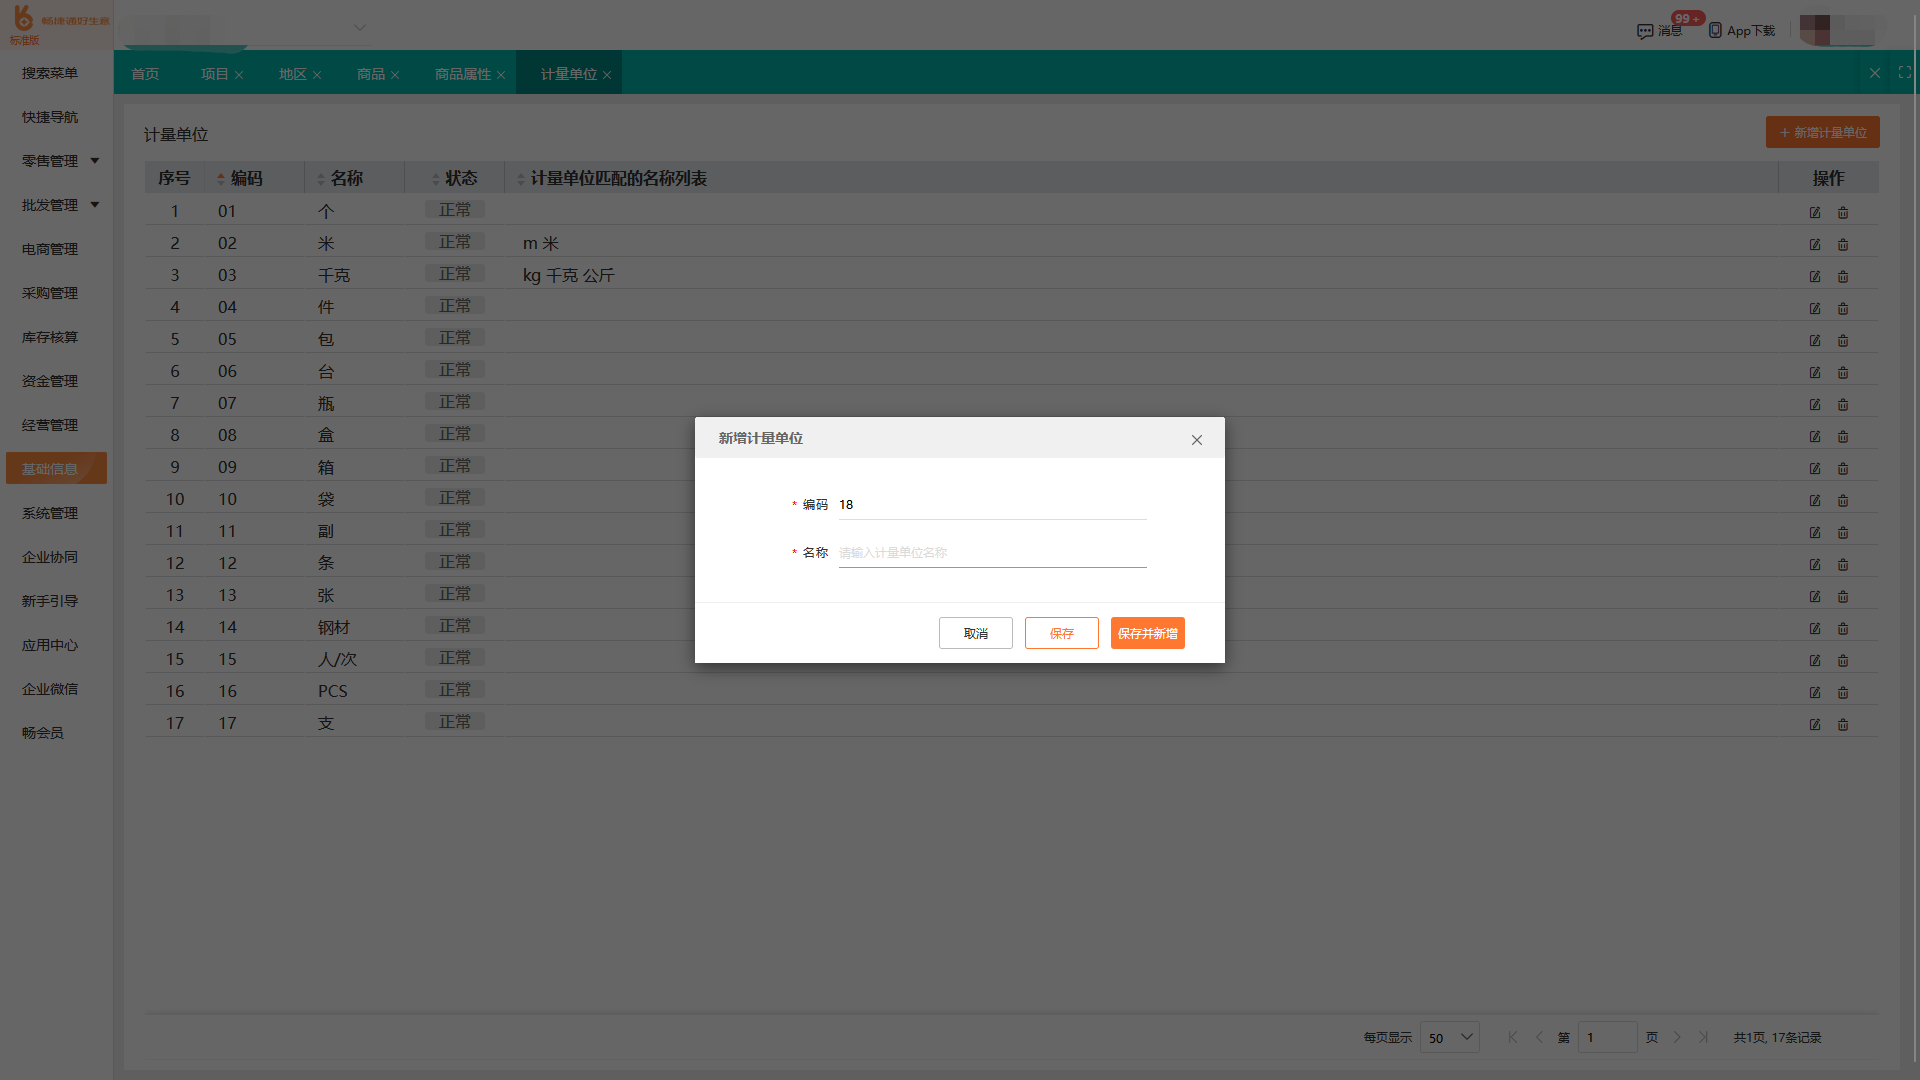Screen dimensions: 1920x1080
Task: Click the delete icon for row 10
Action: [x=1844, y=500]
